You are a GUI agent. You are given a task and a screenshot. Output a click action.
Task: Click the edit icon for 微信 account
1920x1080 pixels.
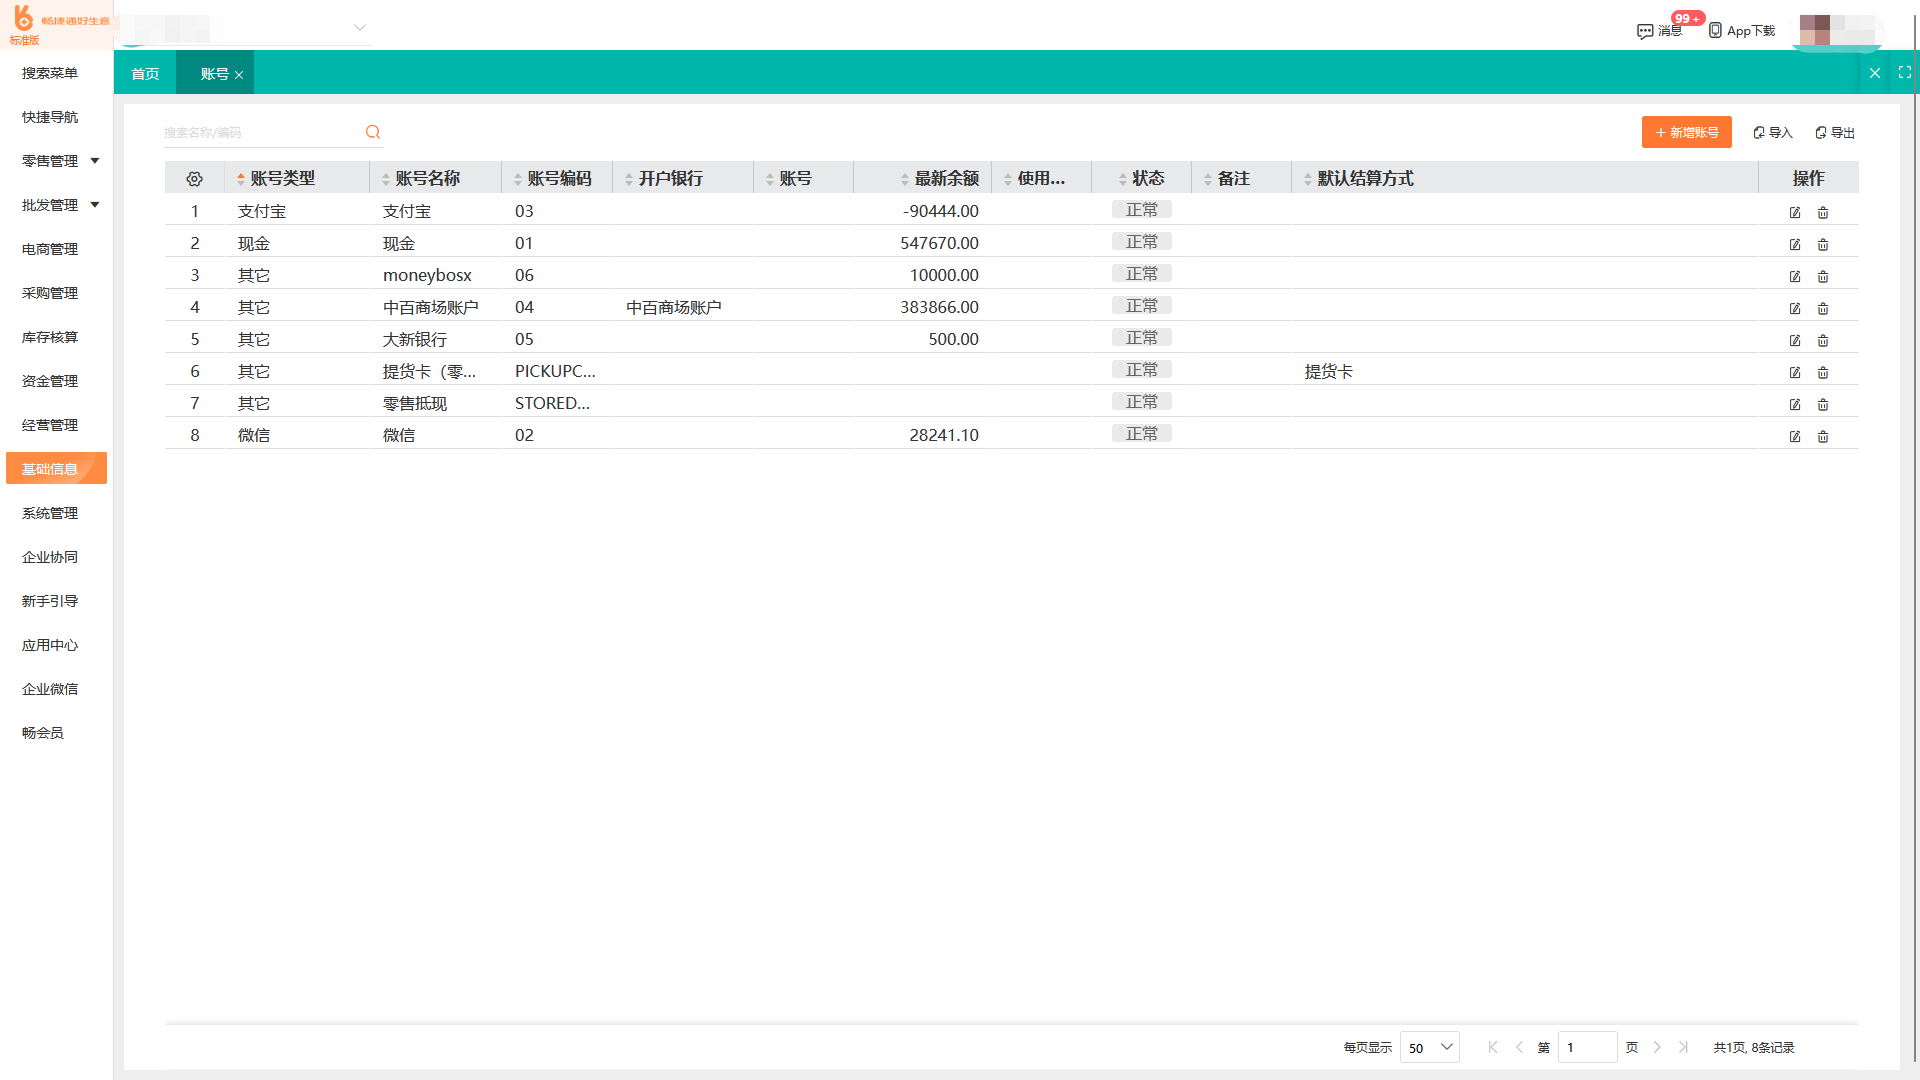1795,434
